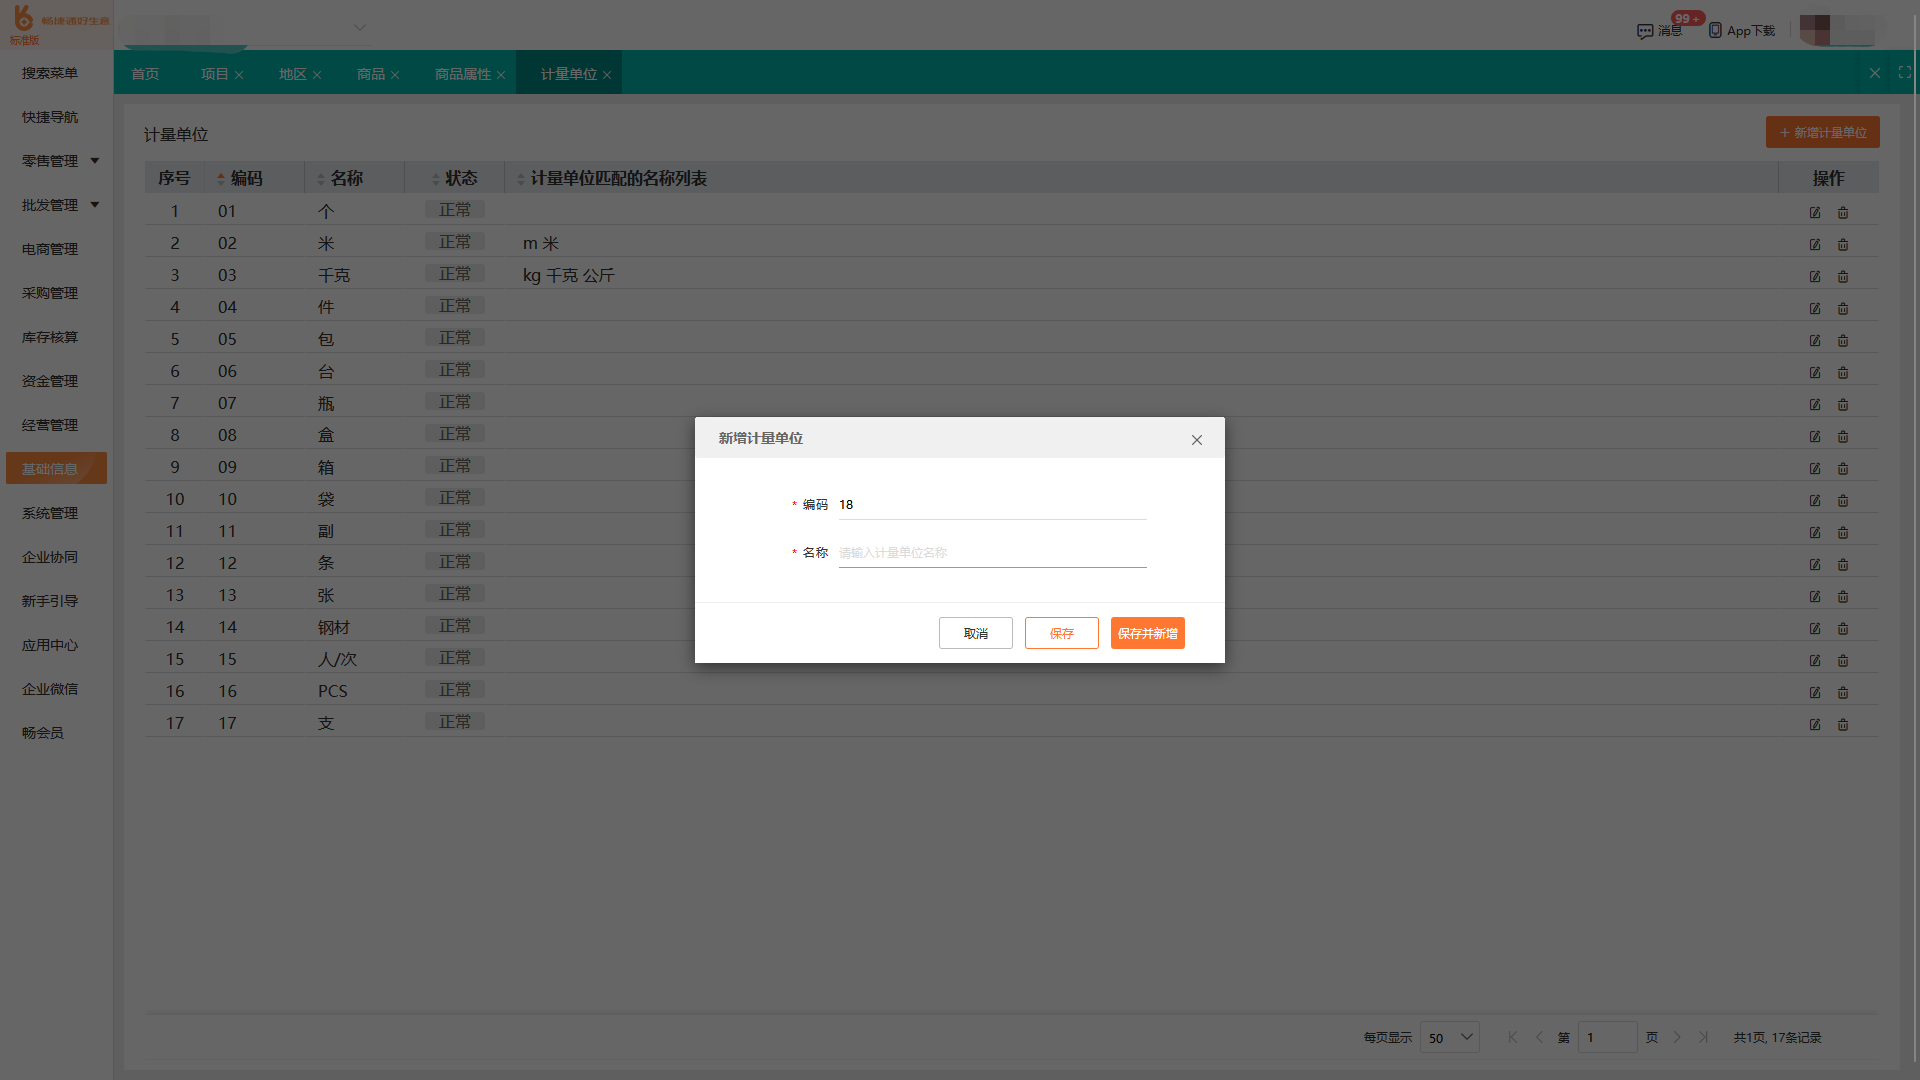Click the edit icon for row 1
The height and width of the screenshot is (1080, 1920).
click(1815, 211)
